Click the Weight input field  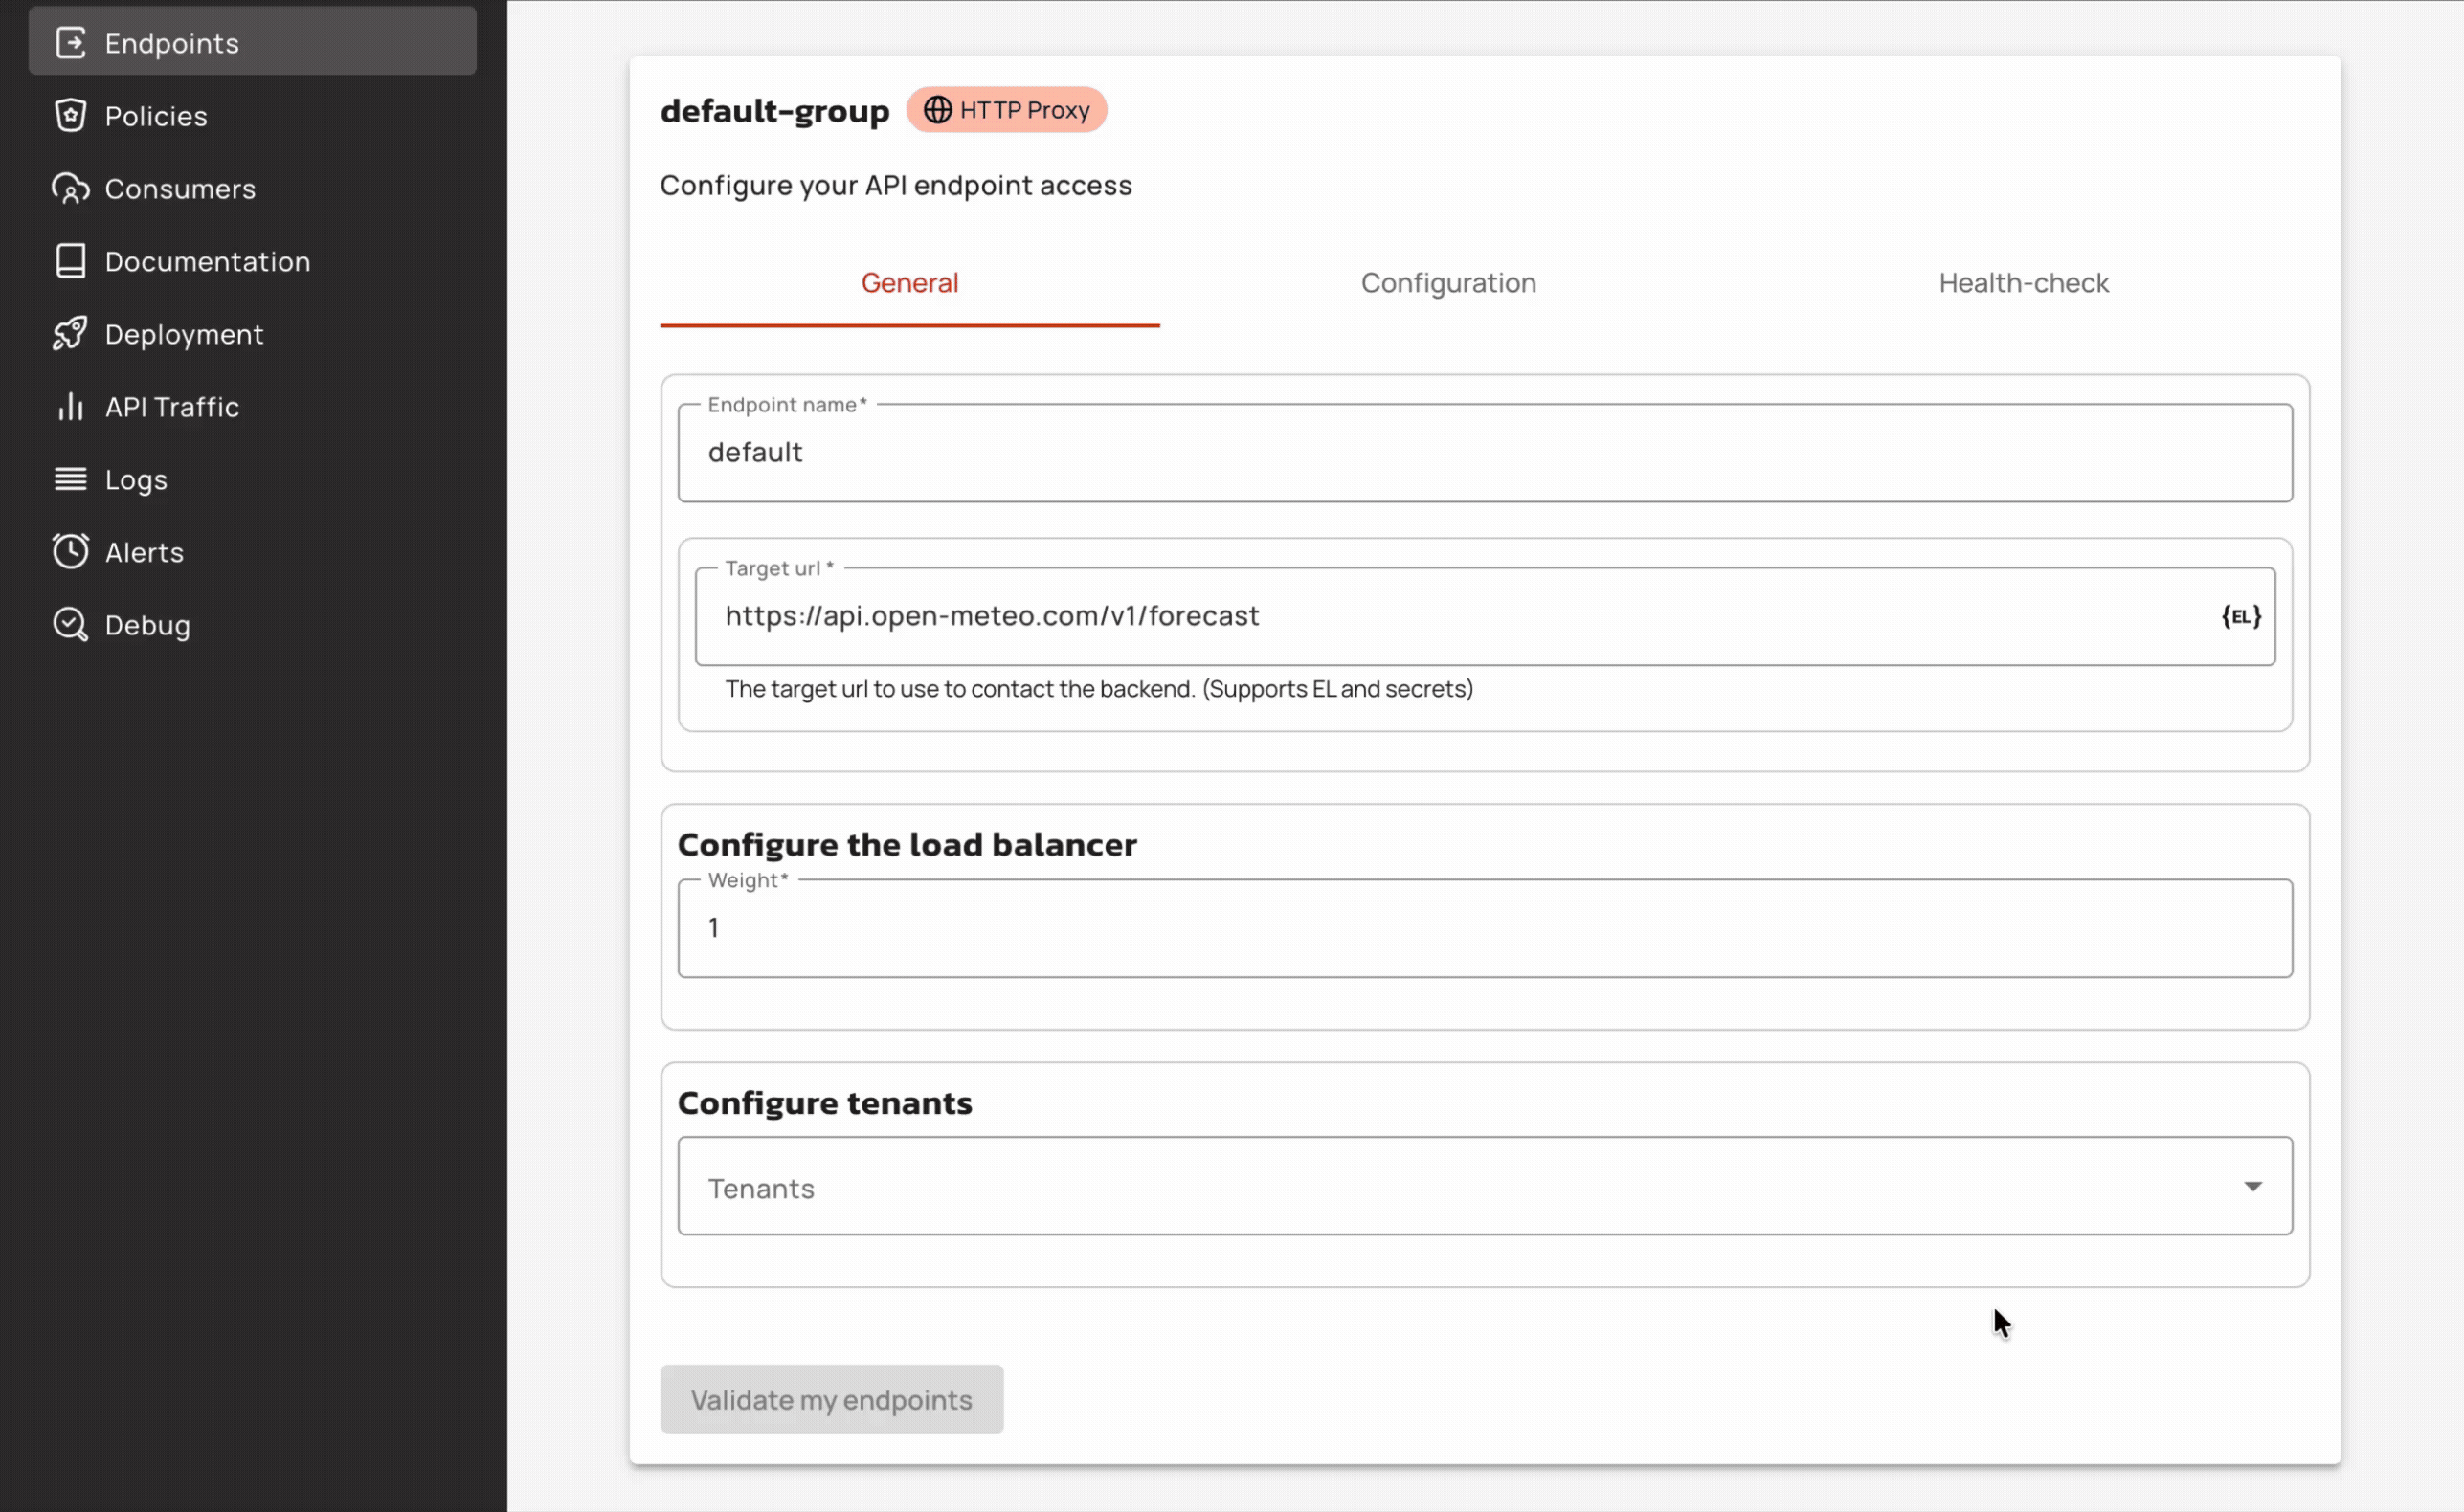pyautogui.click(x=1484, y=928)
